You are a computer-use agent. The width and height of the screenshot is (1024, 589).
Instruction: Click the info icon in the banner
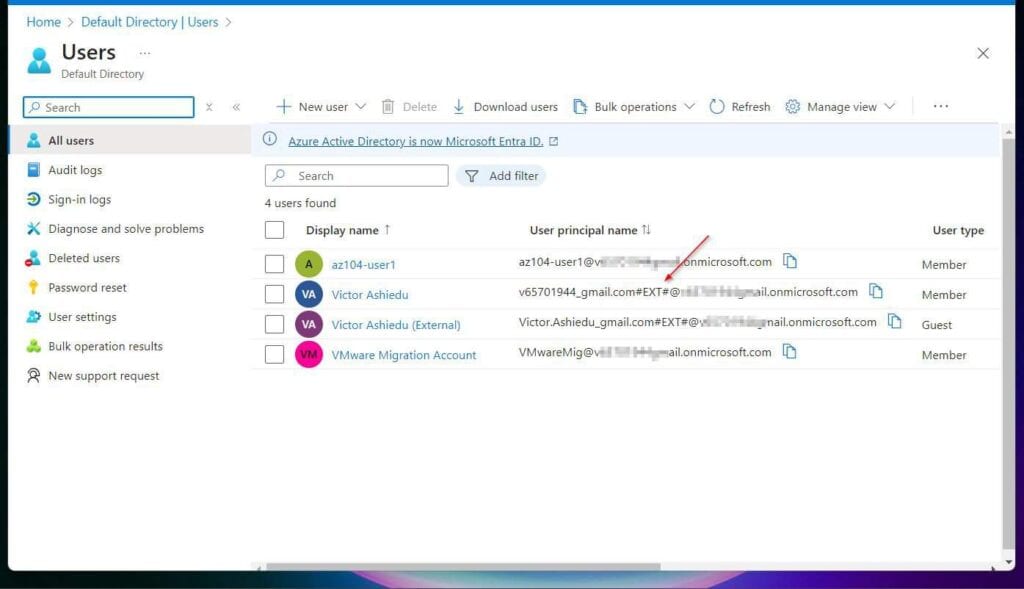[x=270, y=139]
